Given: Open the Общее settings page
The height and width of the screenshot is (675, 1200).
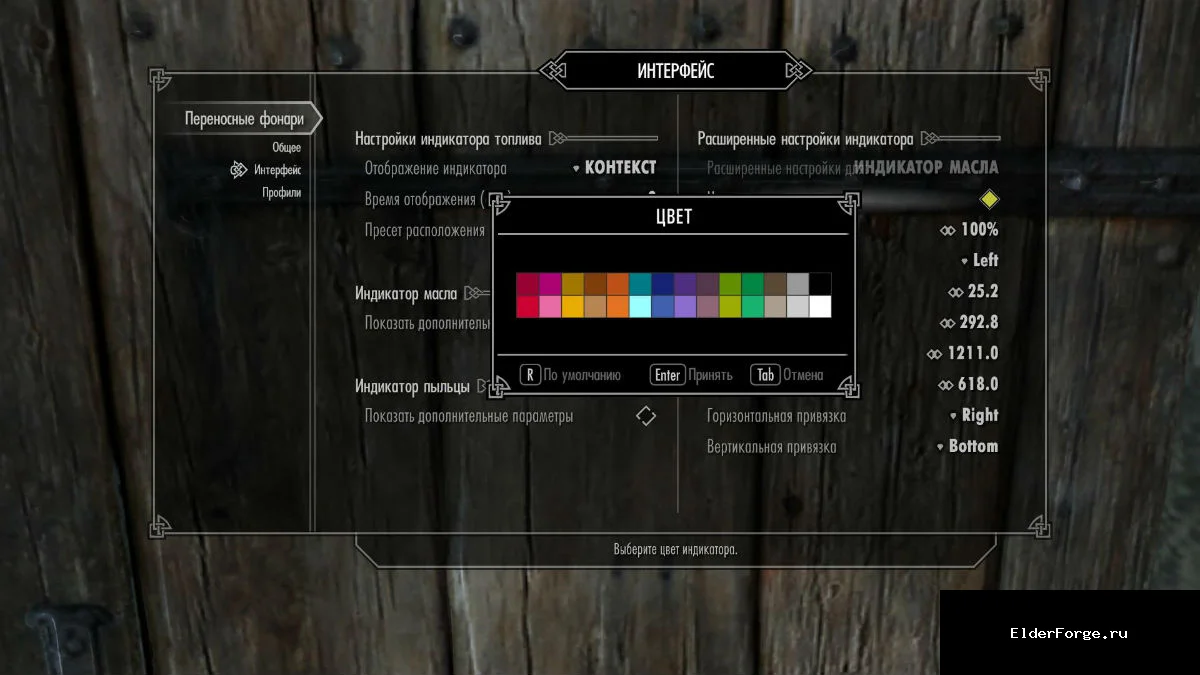Looking at the screenshot, I should (x=286, y=148).
